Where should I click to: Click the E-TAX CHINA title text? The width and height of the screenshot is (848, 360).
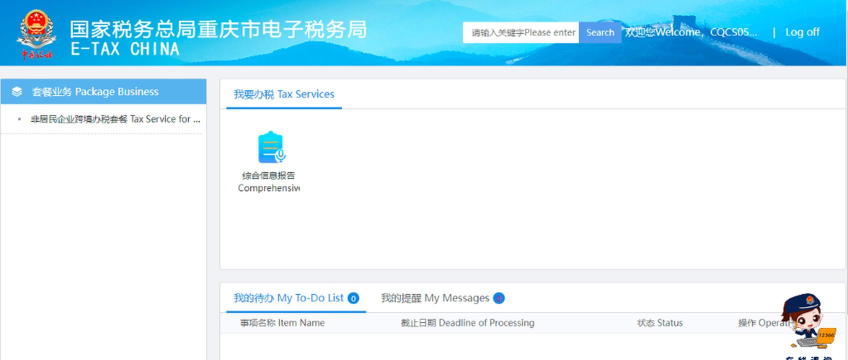[x=125, y=49]
